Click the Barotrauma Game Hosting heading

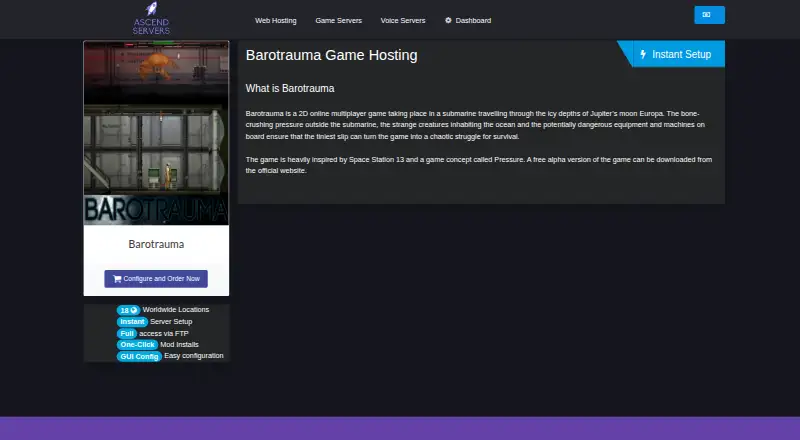point(332,55)
